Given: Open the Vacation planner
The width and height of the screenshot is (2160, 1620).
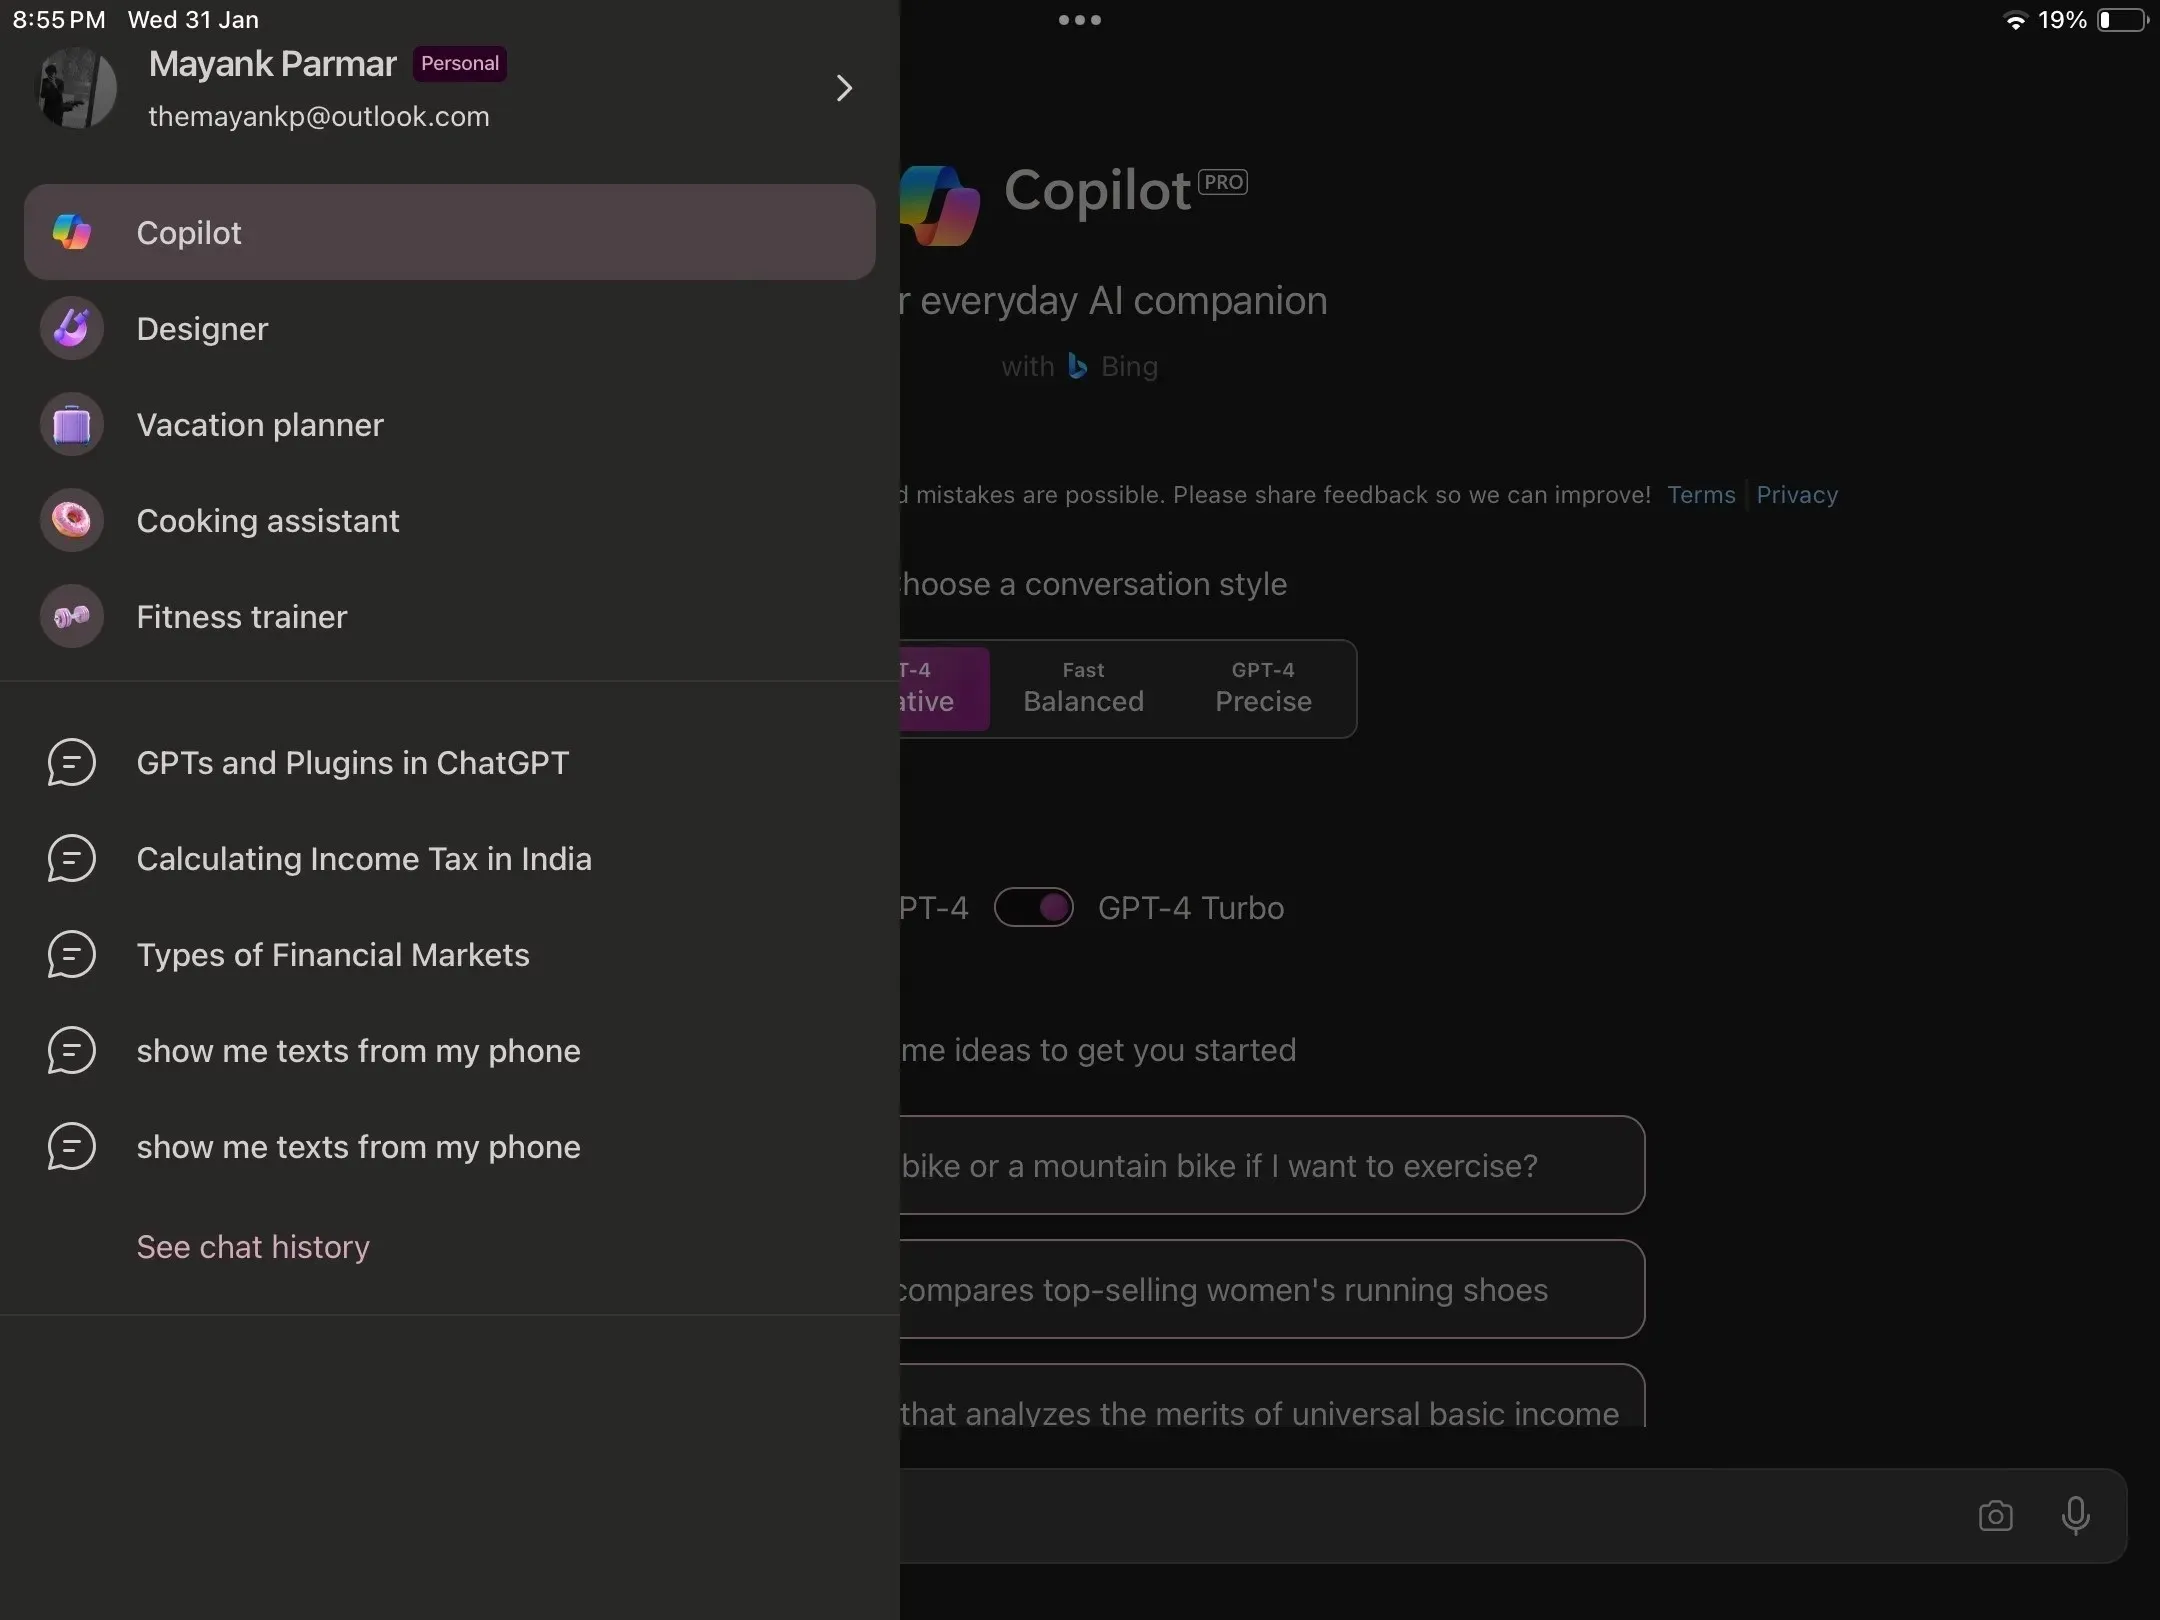Looking at the screenshot, I should (260, 424).
